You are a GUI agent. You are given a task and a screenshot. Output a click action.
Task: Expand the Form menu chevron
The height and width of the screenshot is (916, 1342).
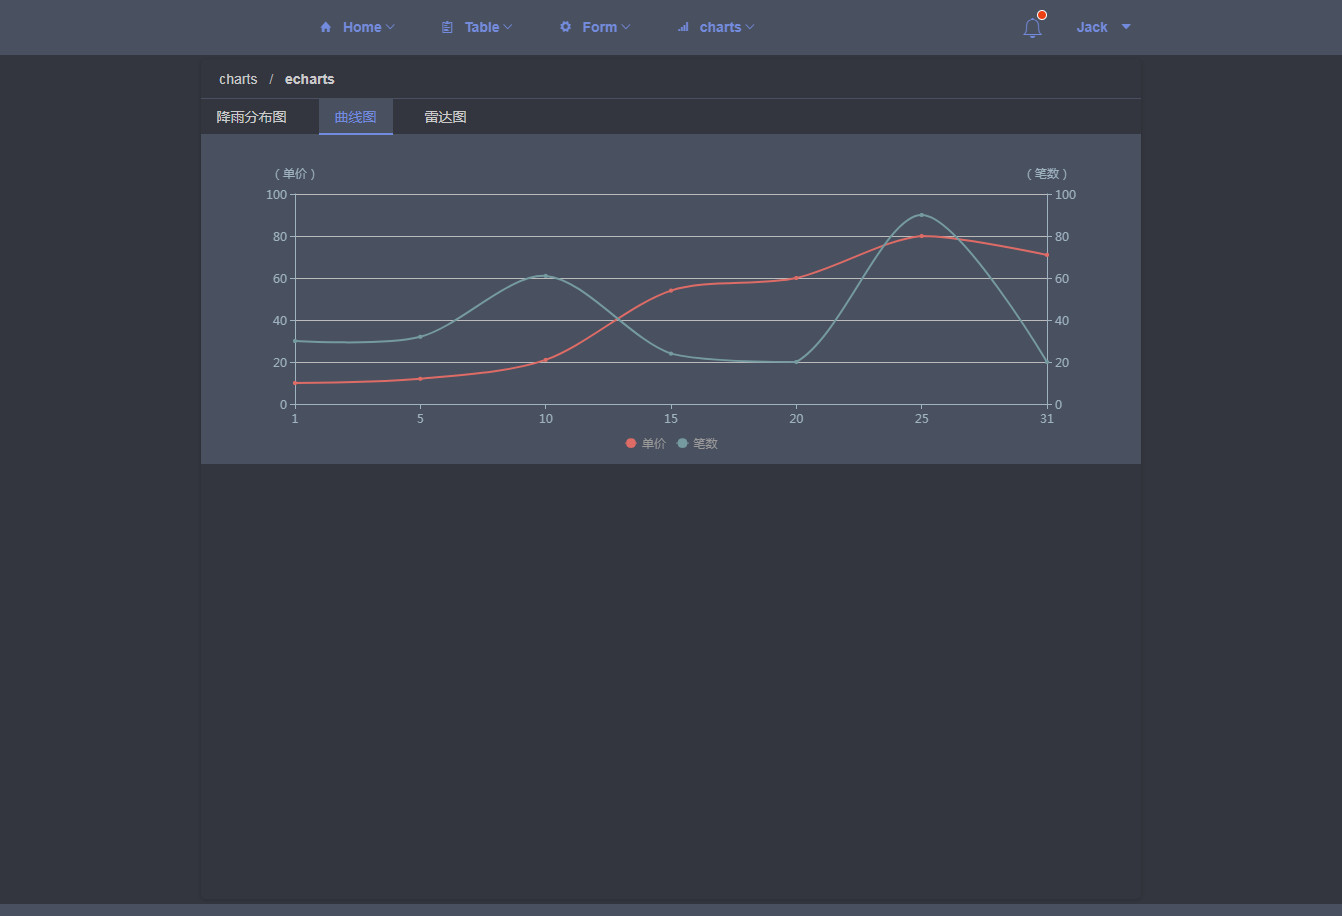626,27
